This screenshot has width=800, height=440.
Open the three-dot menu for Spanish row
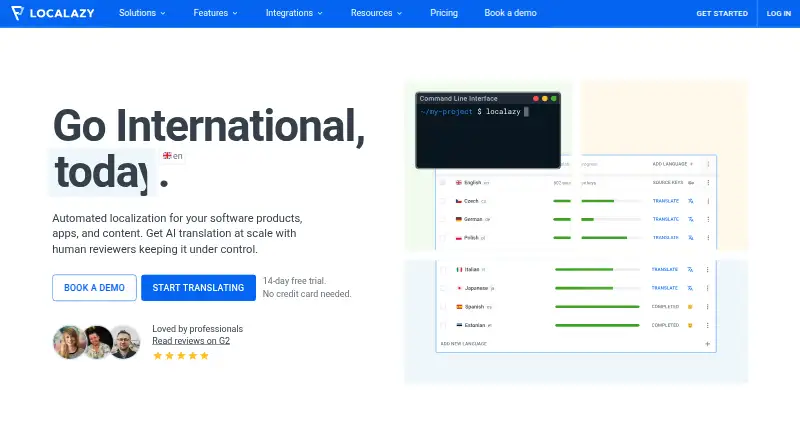click(x=708, y=307)
